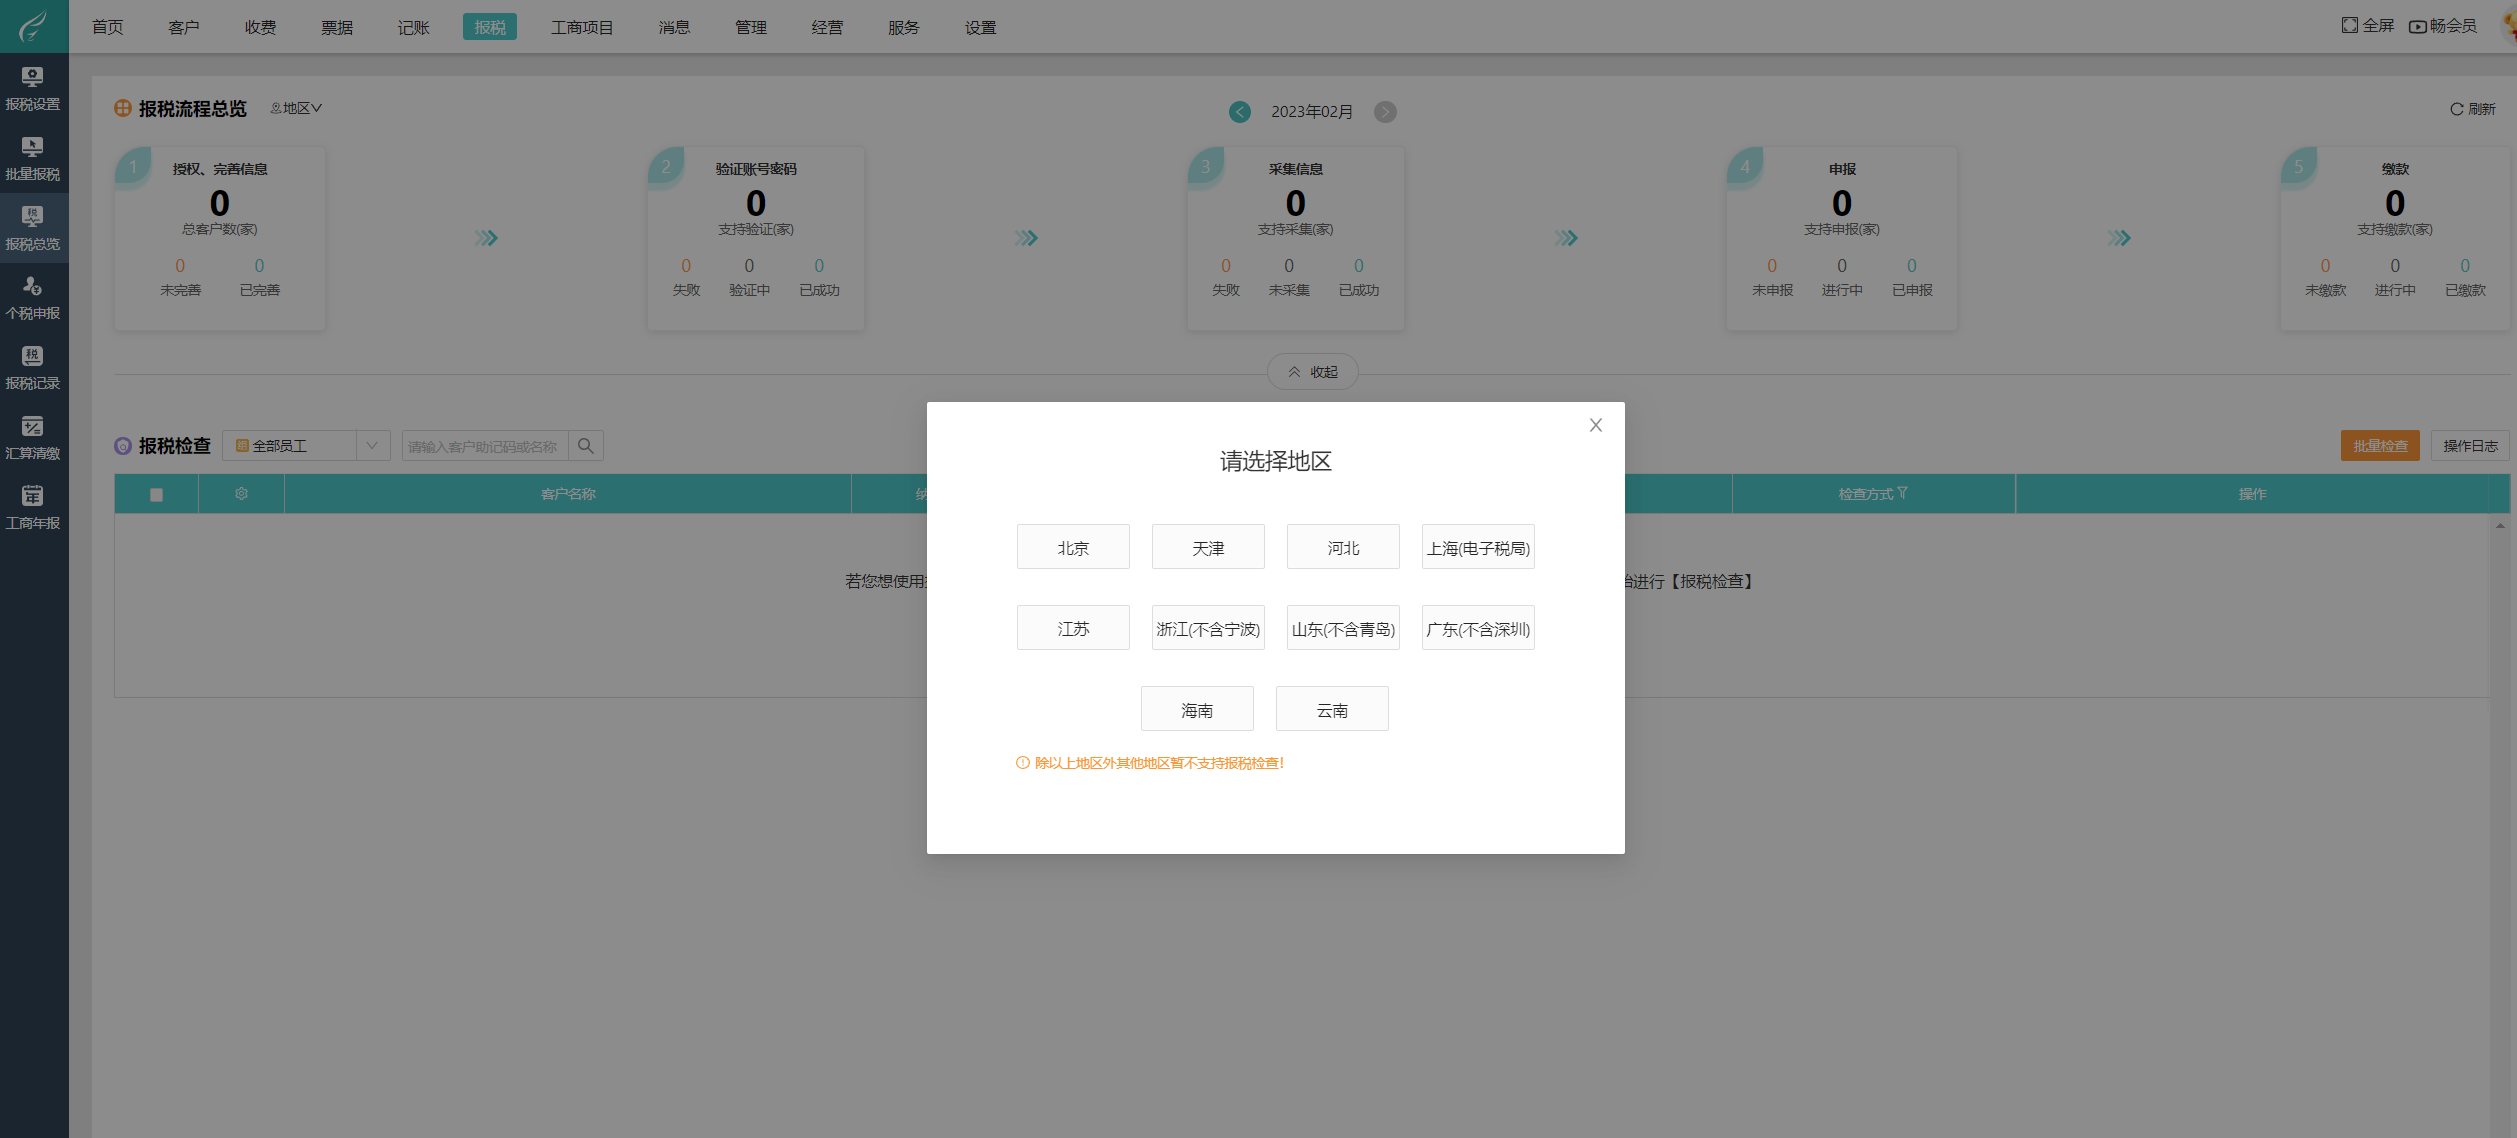Click the 收起 collapse toggle button
The image size is (2517, 1138).
1318,371
